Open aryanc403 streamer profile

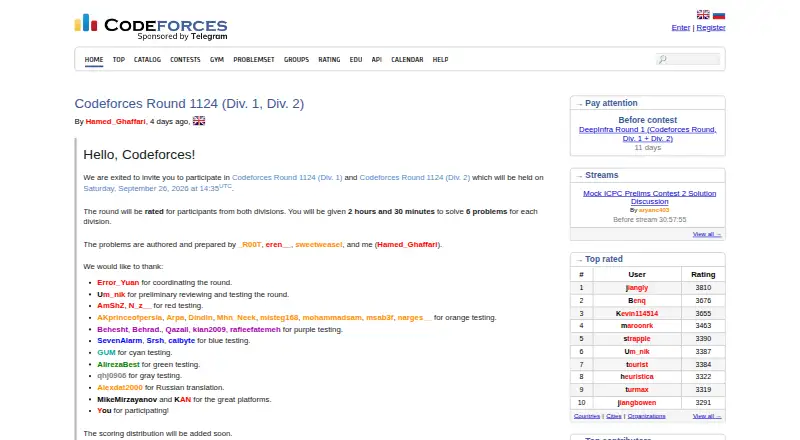coord(654,210)
